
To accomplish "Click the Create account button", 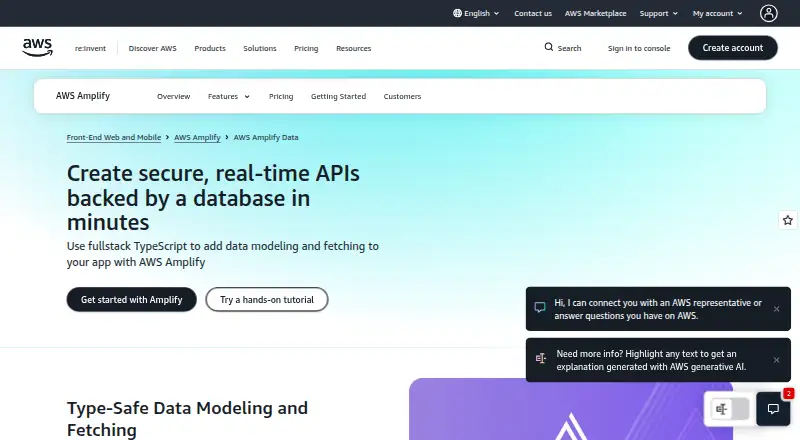I will [x=733, y=47].
